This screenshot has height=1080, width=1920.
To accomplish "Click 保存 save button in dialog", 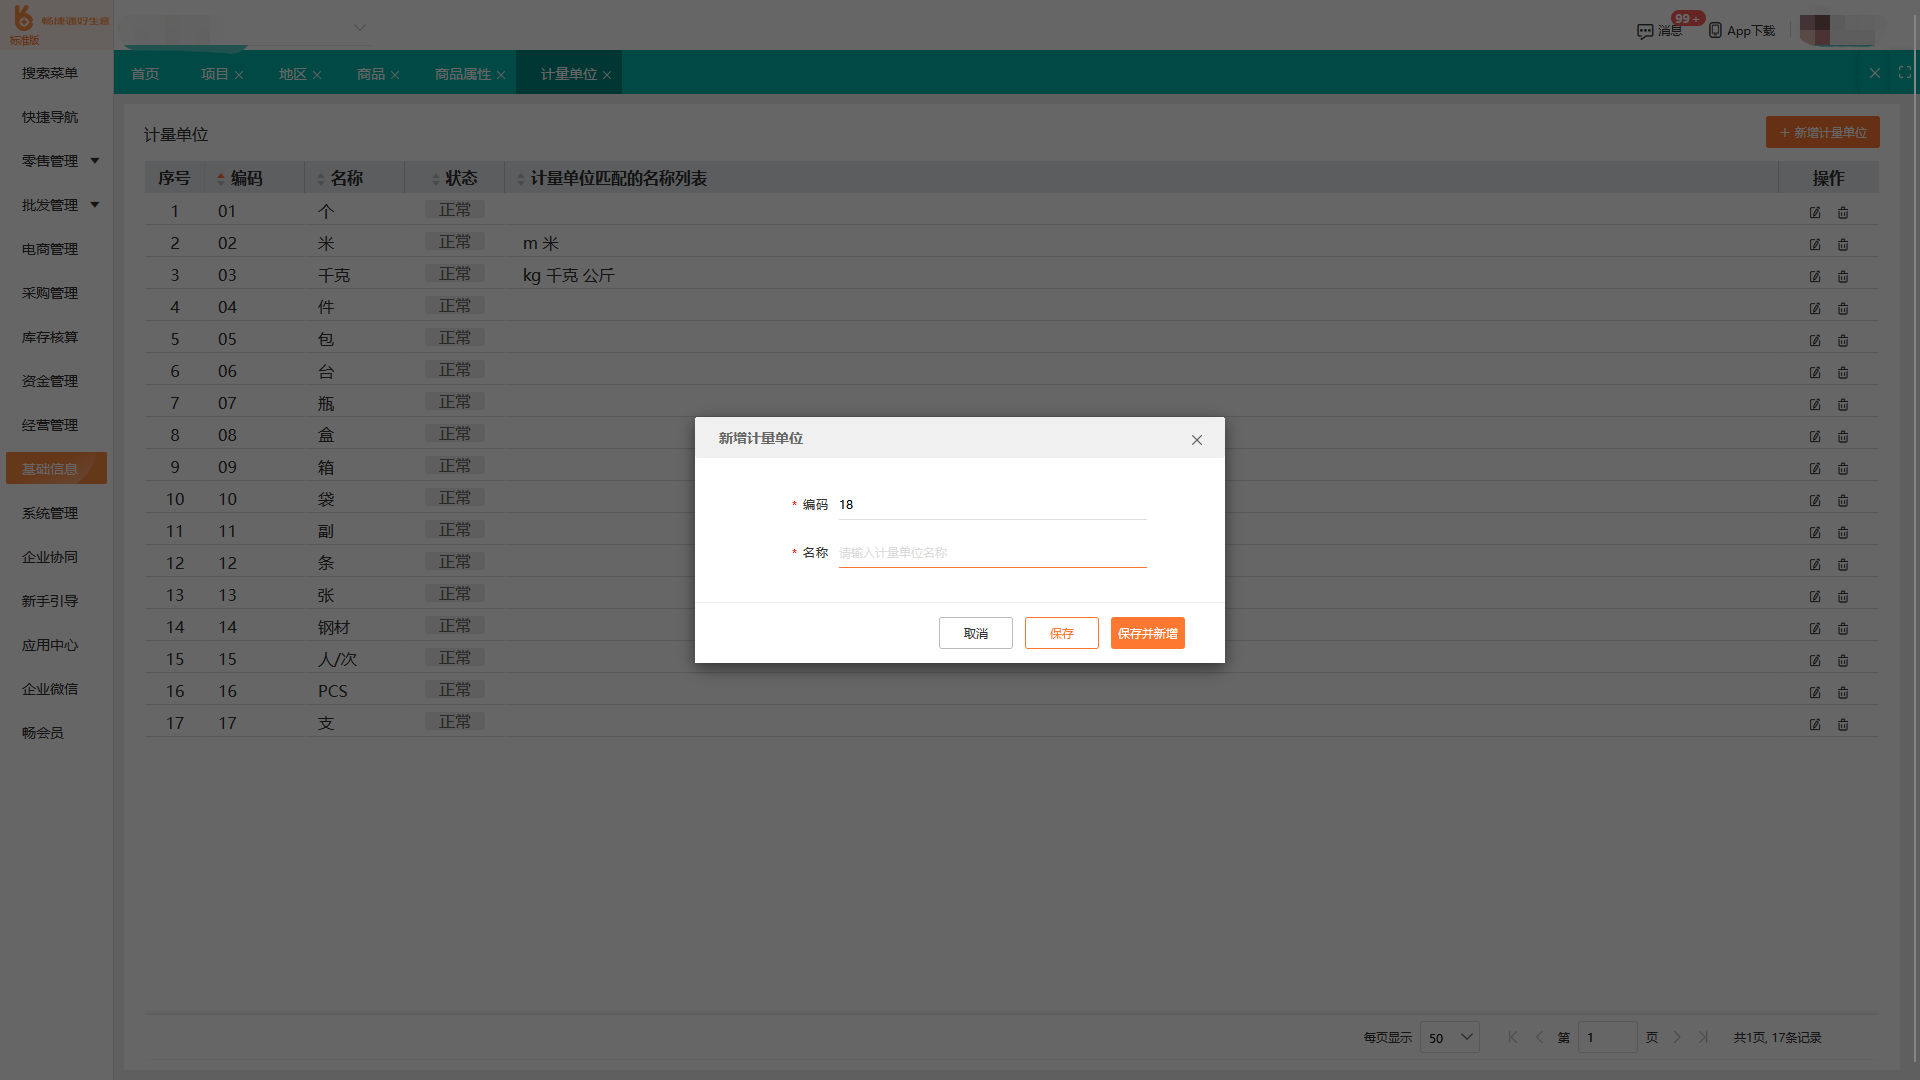I will coord(1060,633).
